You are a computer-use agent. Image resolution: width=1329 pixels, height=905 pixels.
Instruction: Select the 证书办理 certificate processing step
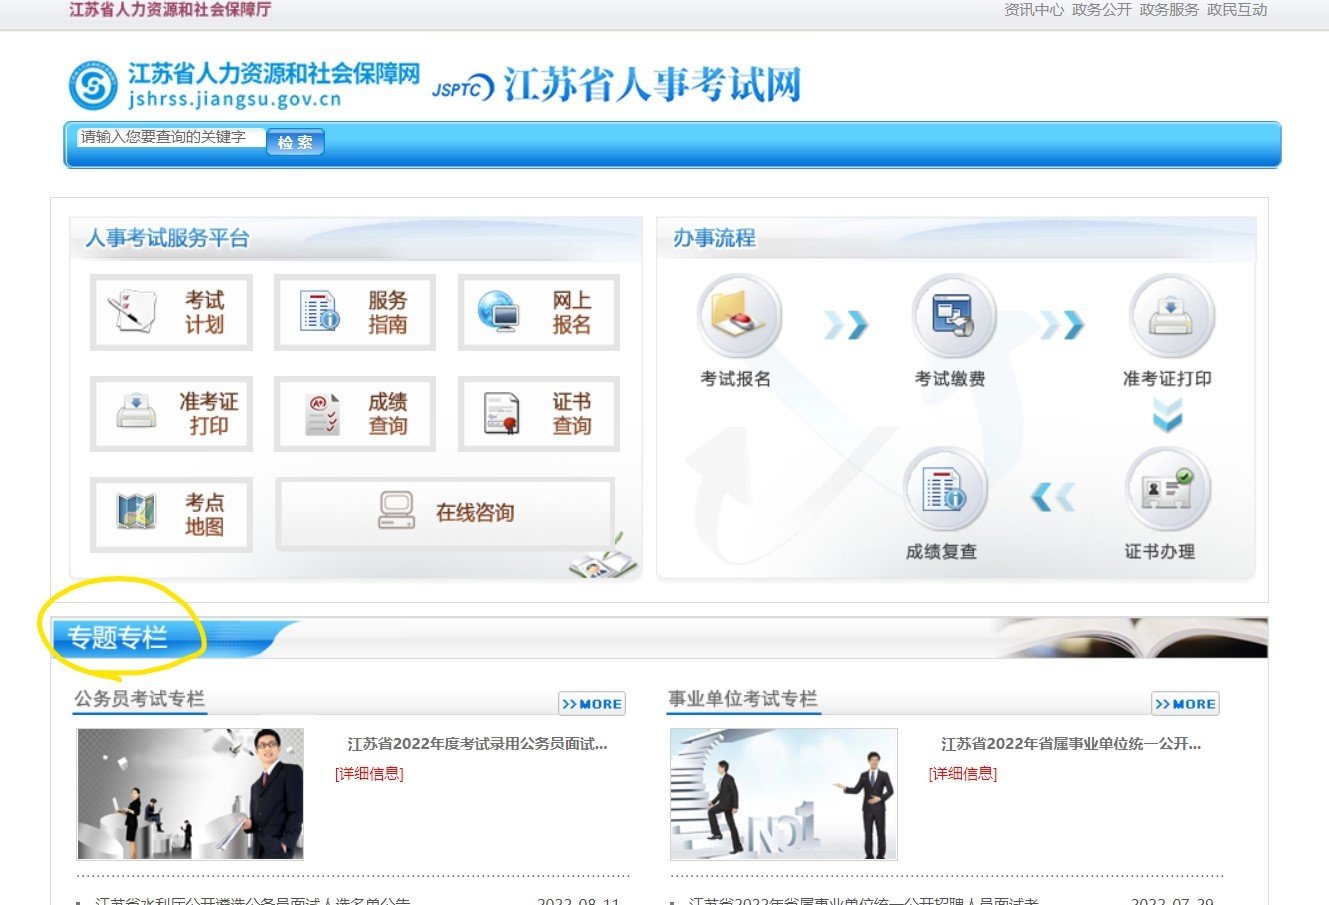click(1168, 488)
